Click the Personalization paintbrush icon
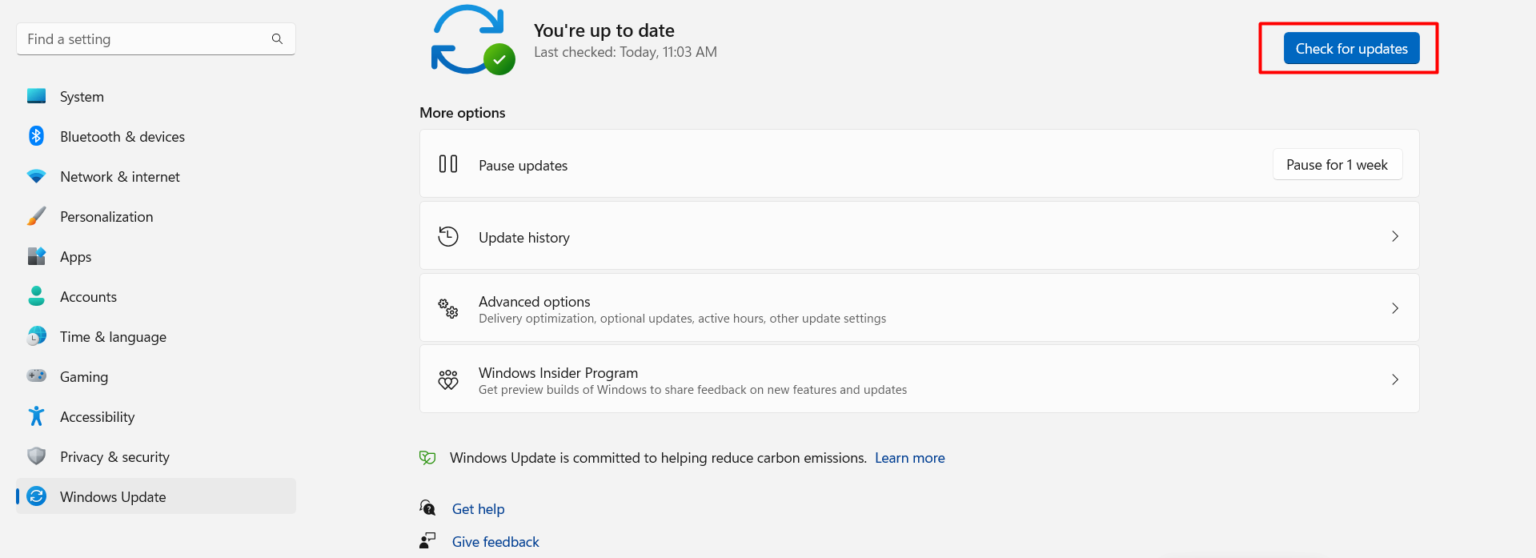The image size is (1536, 558). (x=37, y=217)
